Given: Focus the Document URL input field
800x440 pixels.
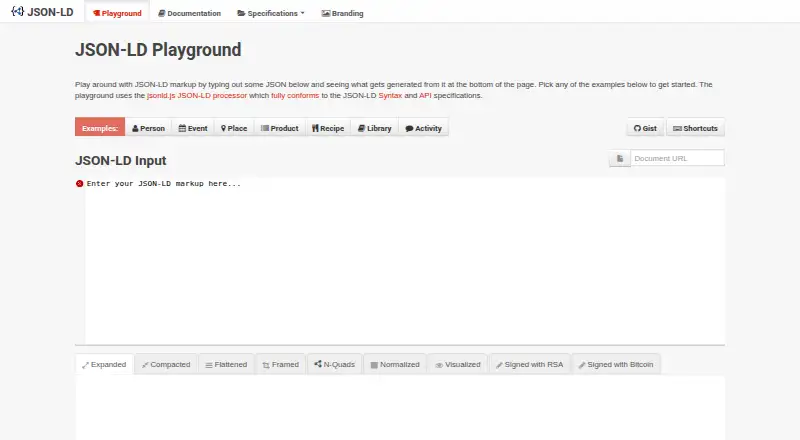Looking at the screenshot, I should pos(677,158).
